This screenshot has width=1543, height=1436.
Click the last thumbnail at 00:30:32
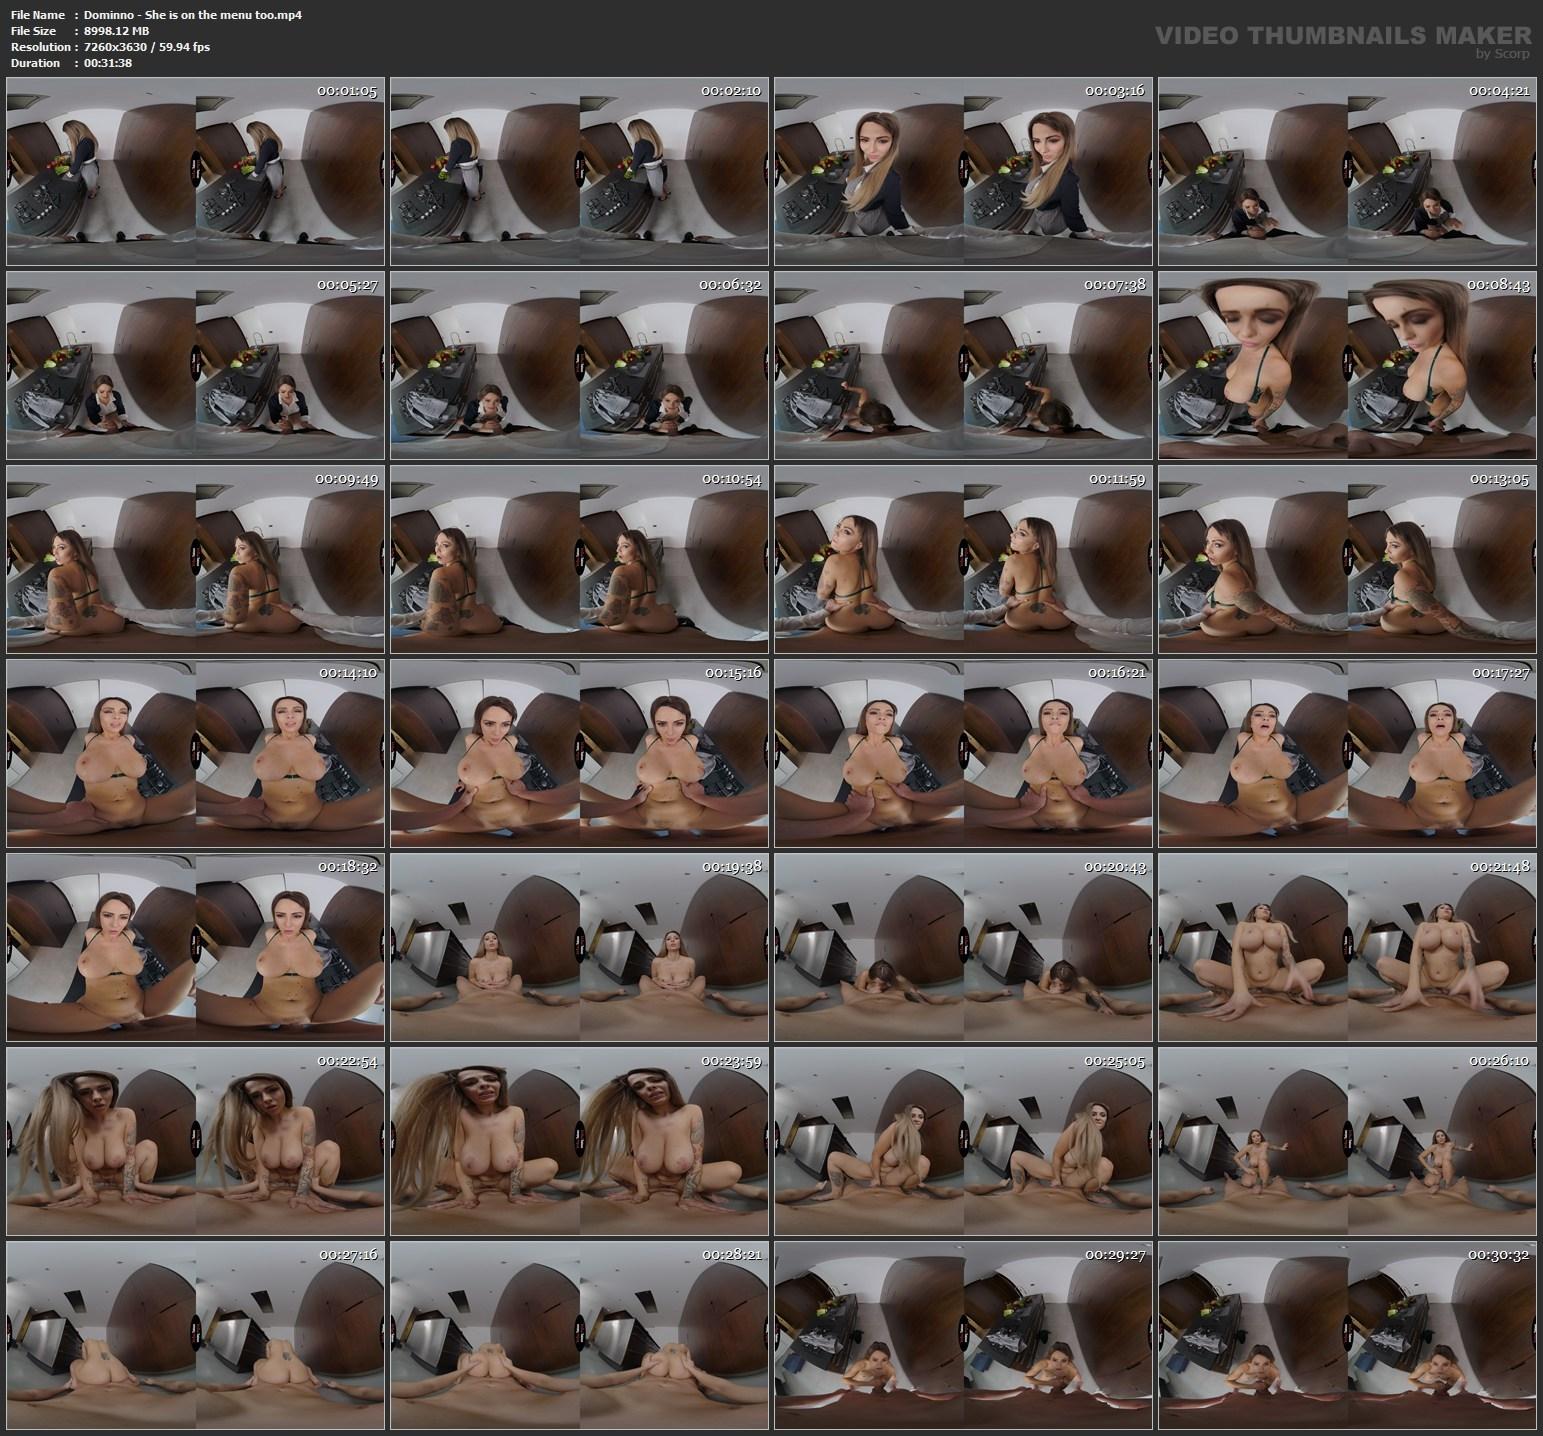click(1347, 1335)
